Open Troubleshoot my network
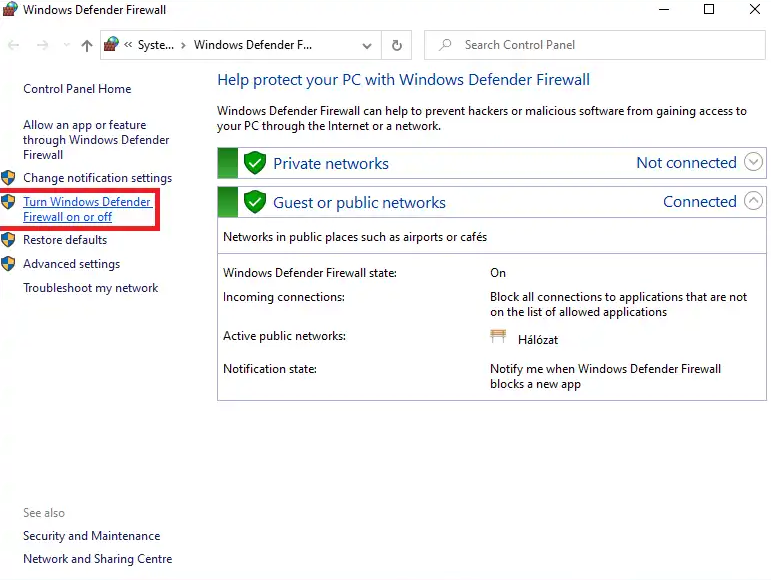Viewport: 771px width, 580px height. point(90,288)
